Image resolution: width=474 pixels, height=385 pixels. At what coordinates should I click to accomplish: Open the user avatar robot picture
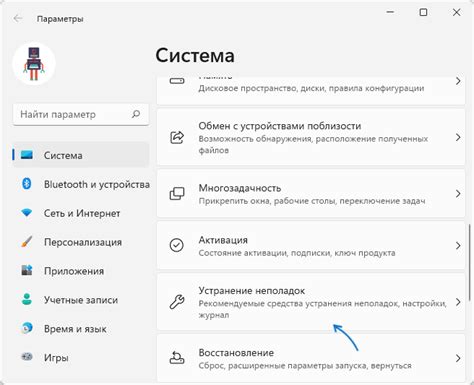[x=34, y=63]
